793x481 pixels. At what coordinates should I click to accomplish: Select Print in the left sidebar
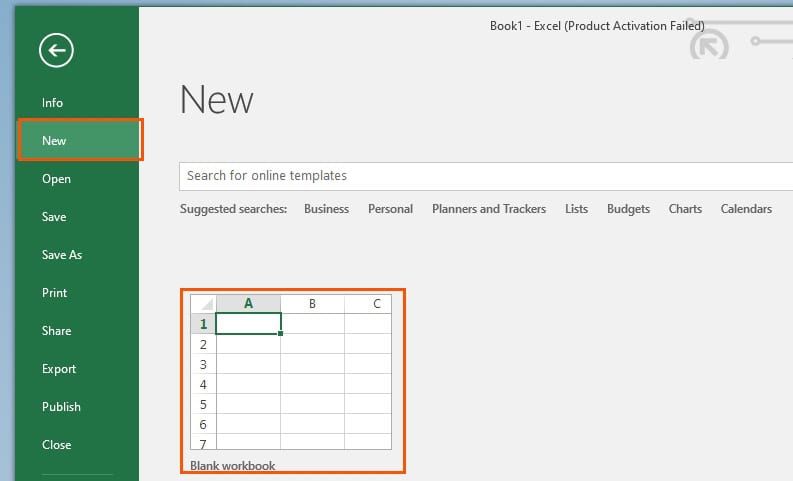point(54,293)
